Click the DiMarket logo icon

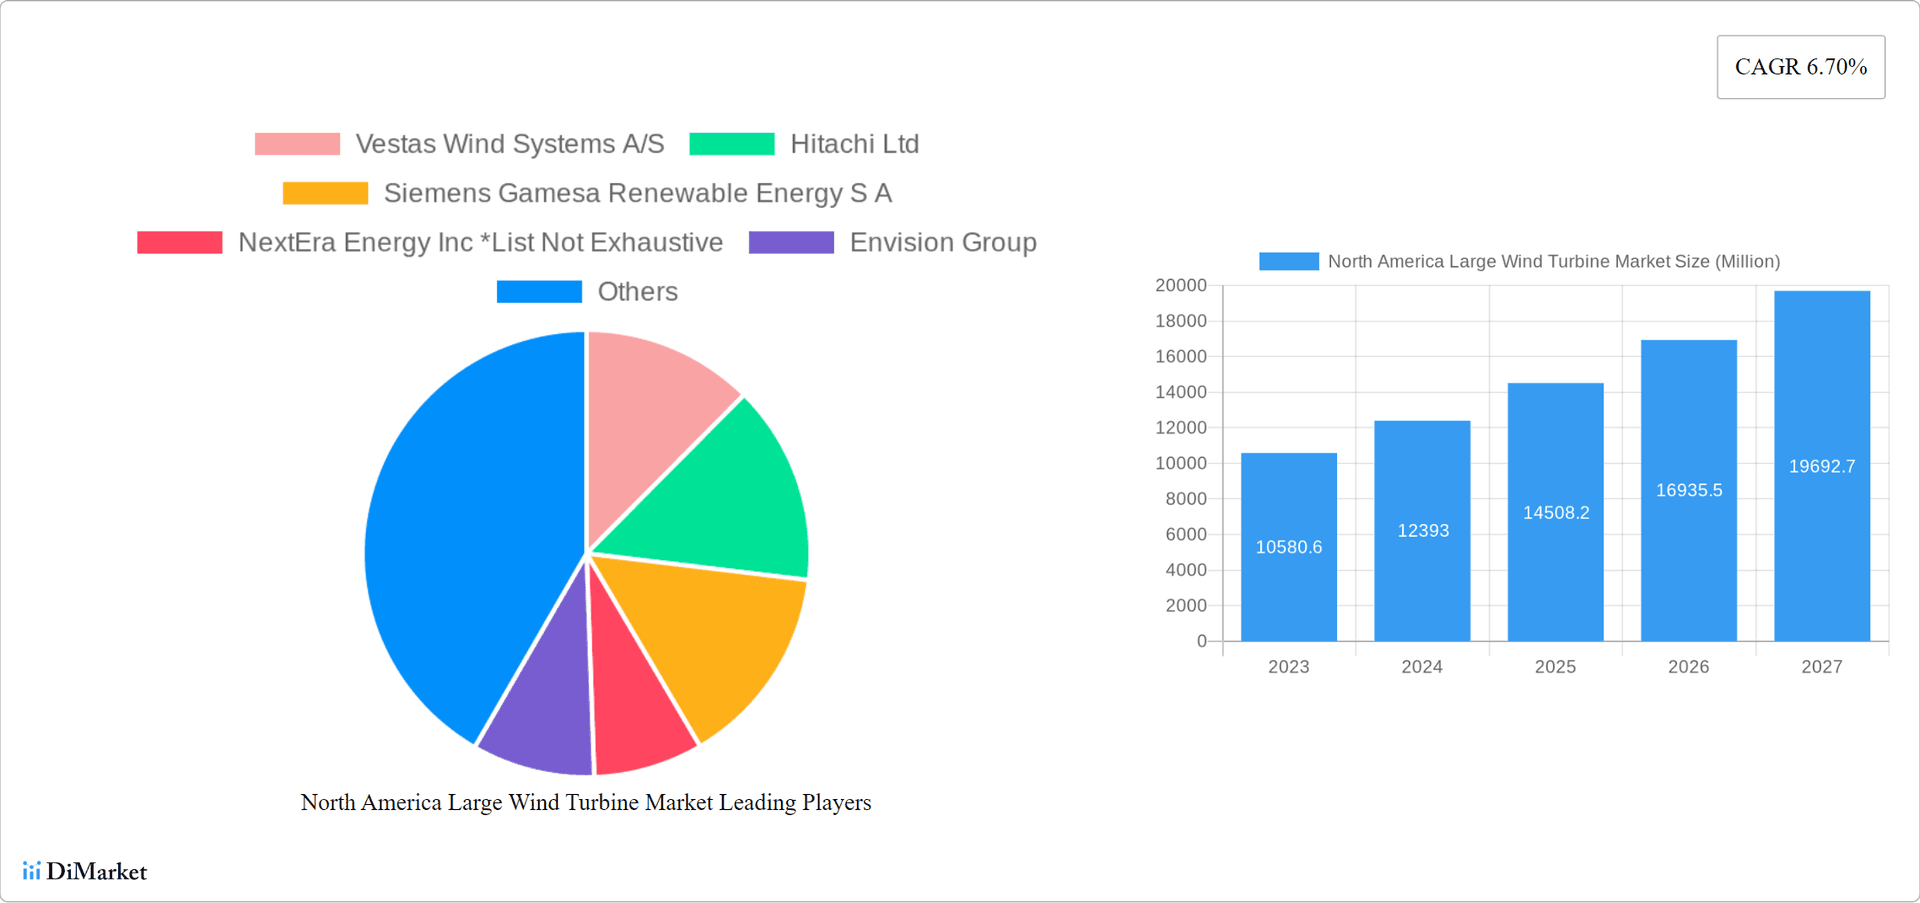coord(33,870)
